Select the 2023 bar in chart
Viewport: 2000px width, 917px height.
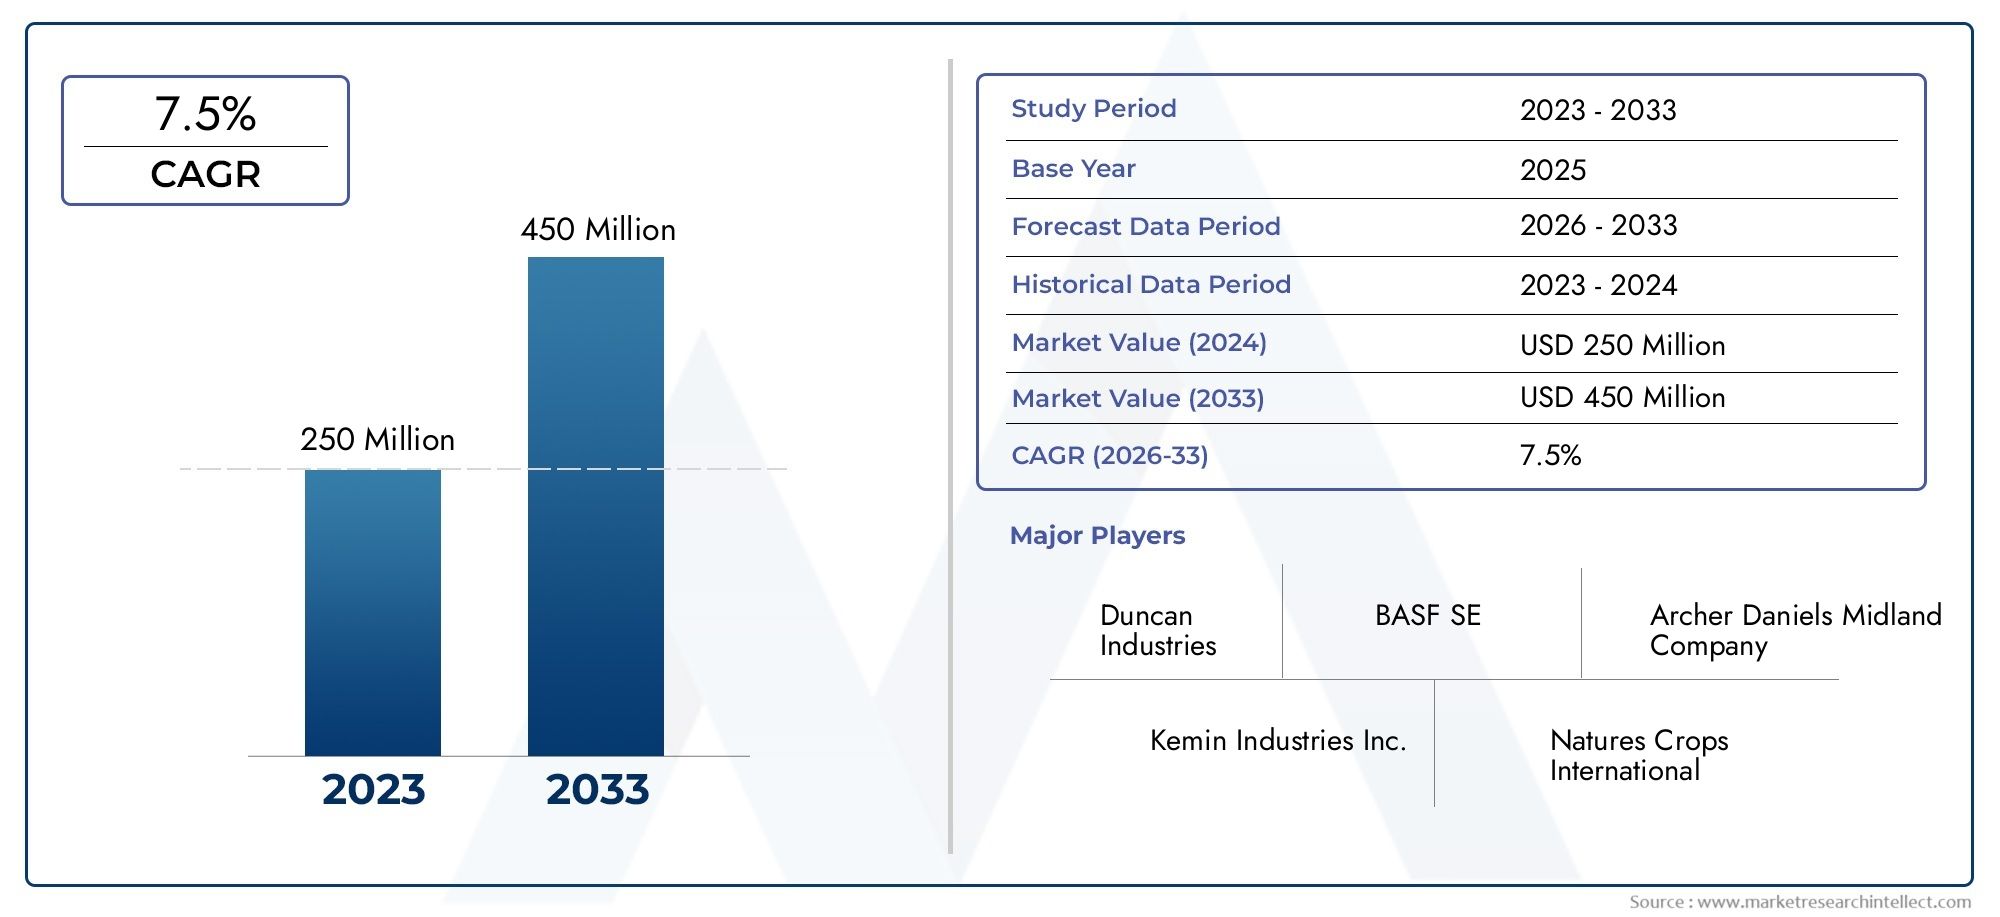(x=373, y=612)
